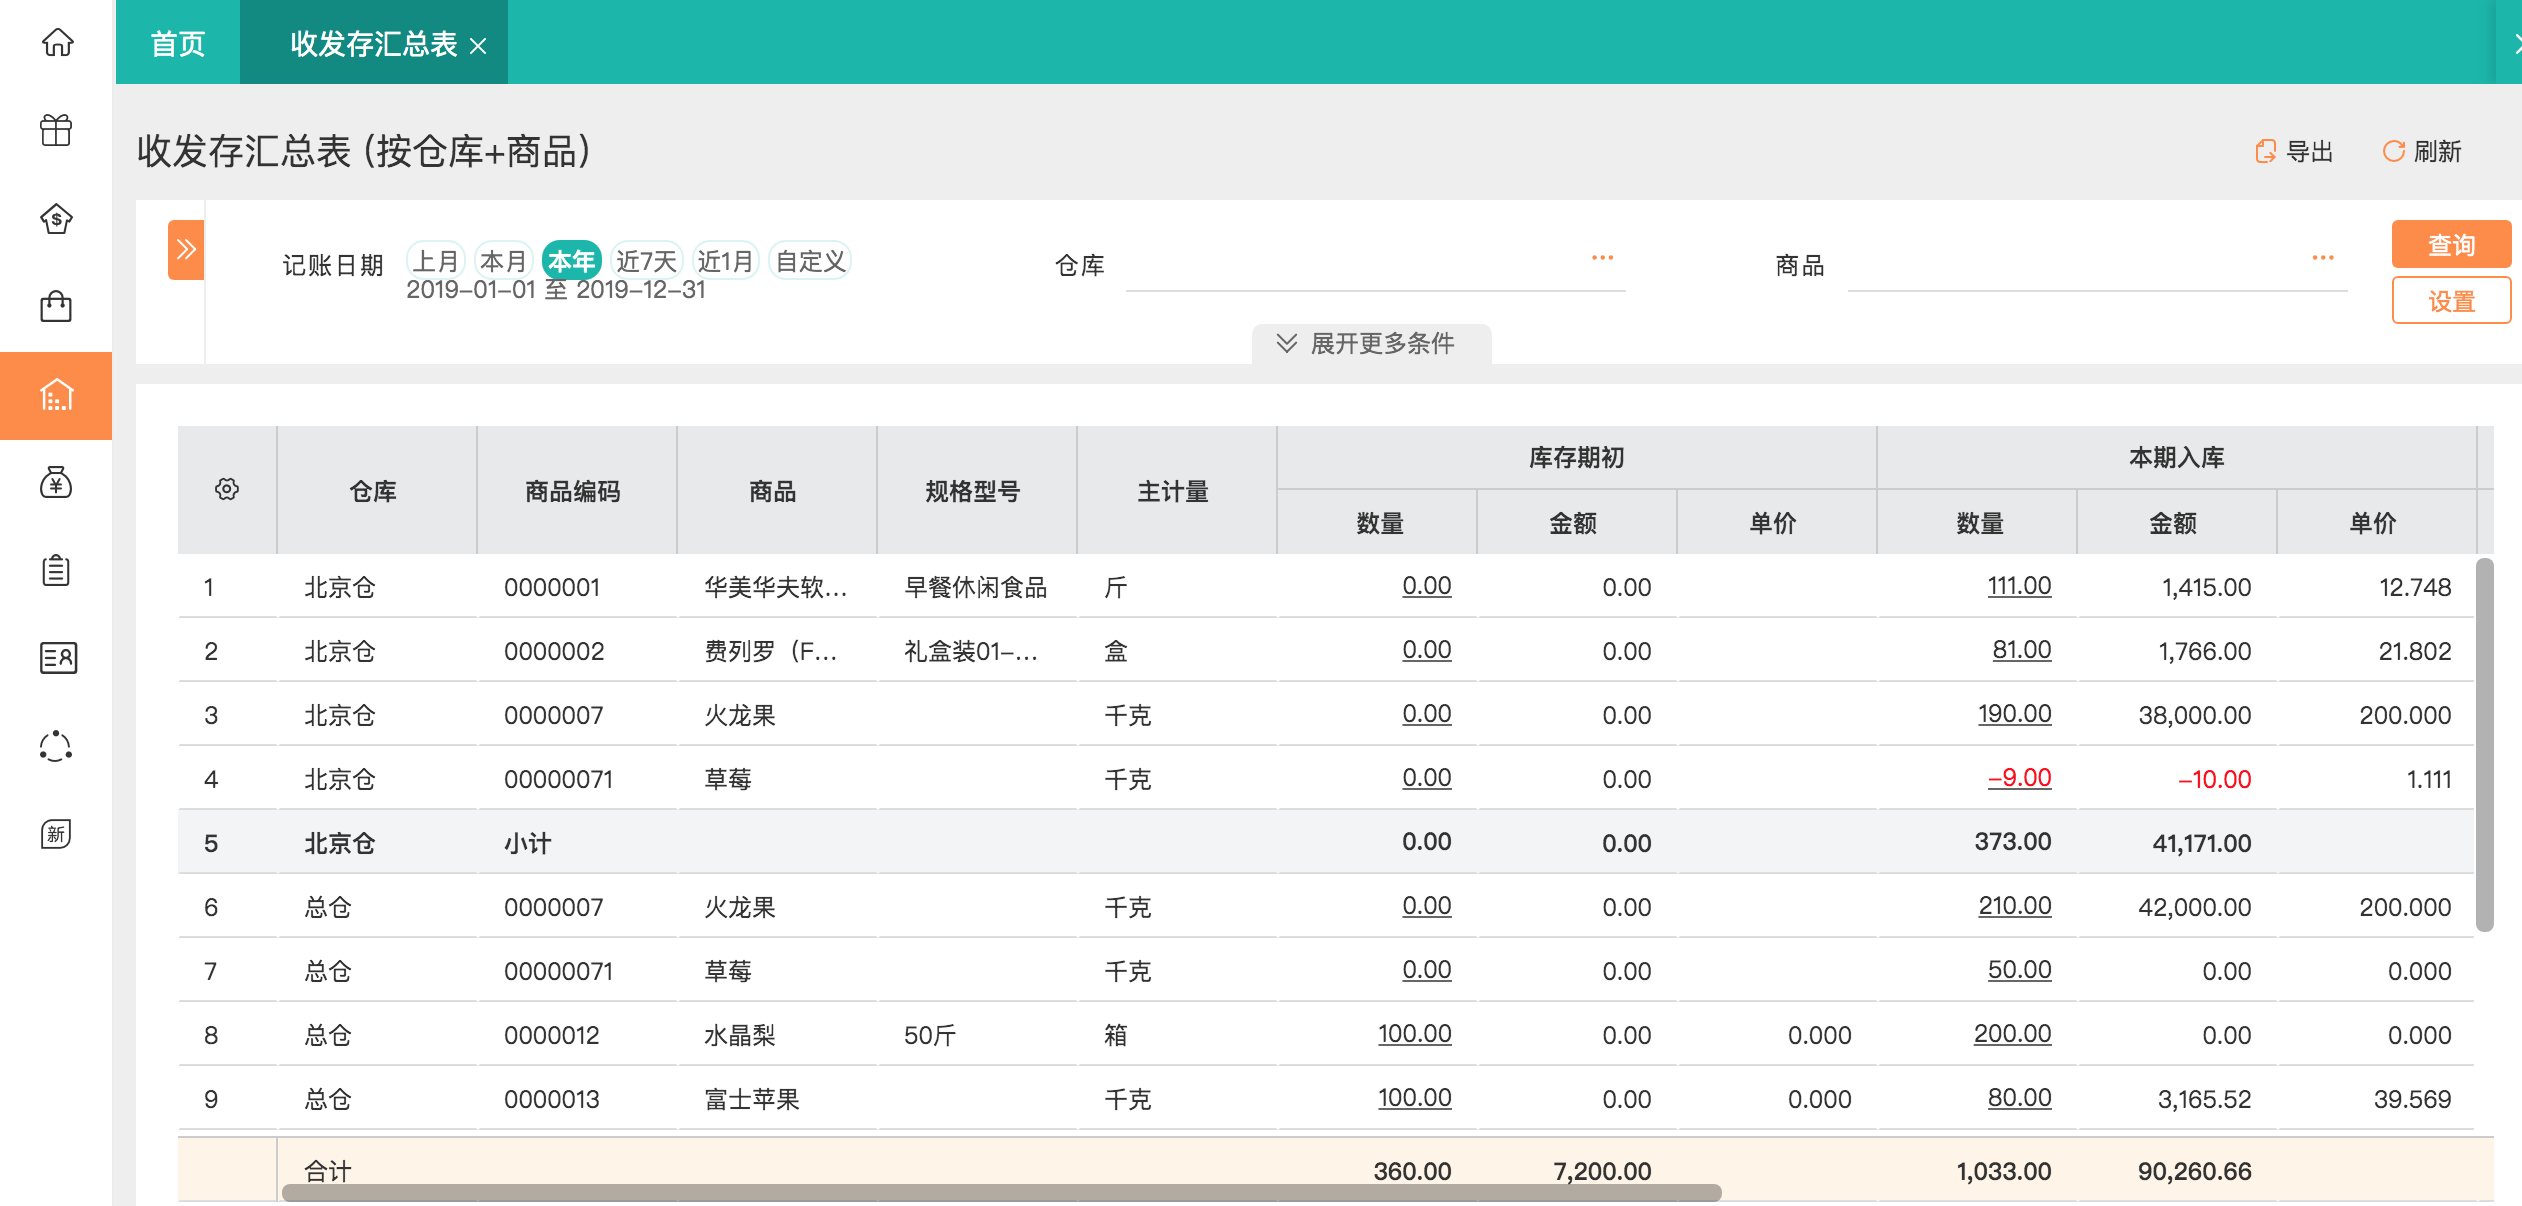Click the refresh icon to reload data
This screenshot has height=1206, width=2522.
pyautogui.click(x=2395, y=153)
